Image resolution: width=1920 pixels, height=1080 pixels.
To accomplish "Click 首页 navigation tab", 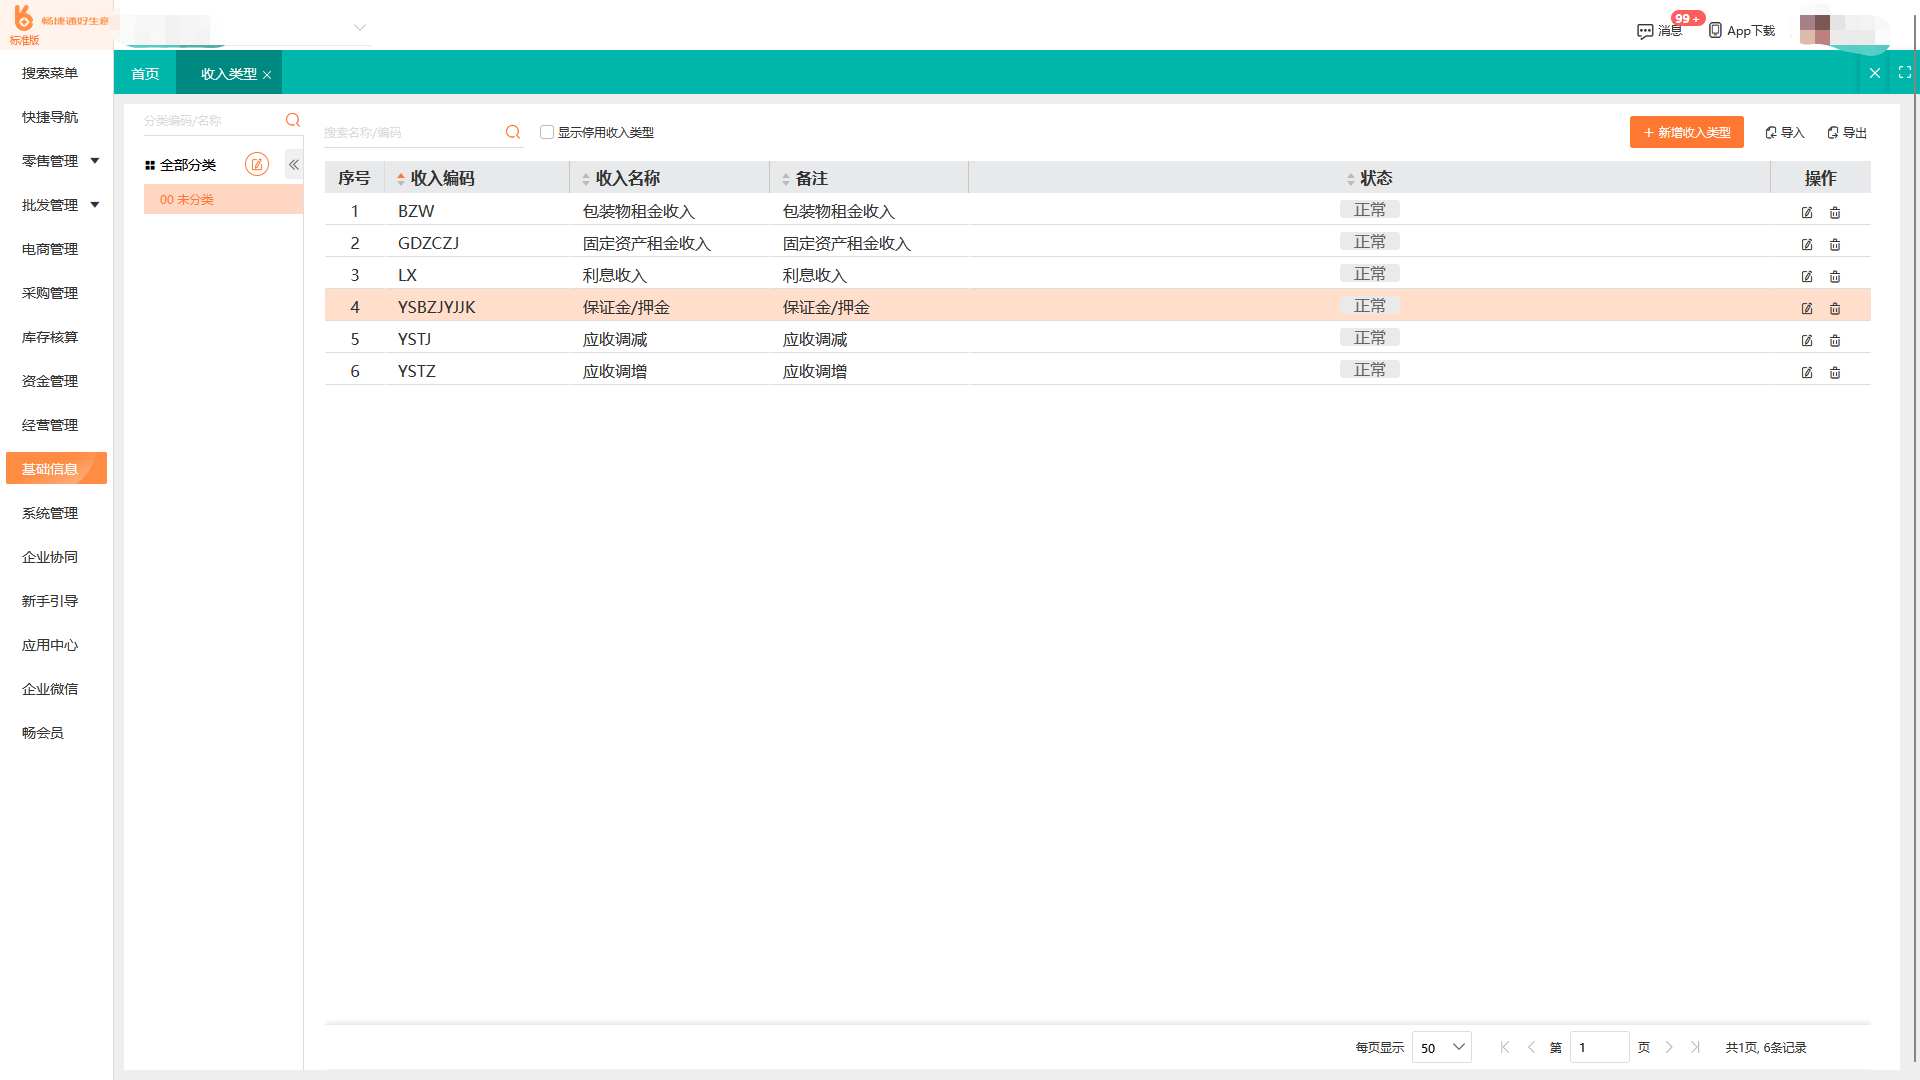I will coord(145,73).
